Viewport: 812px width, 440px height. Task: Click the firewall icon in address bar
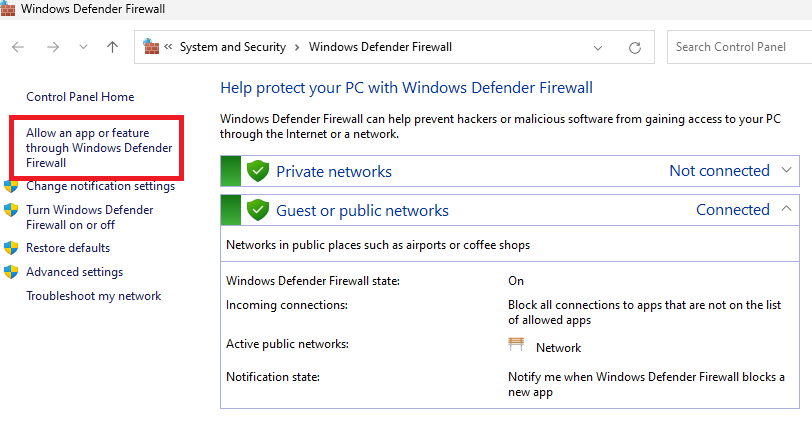(x=151, y=47)
